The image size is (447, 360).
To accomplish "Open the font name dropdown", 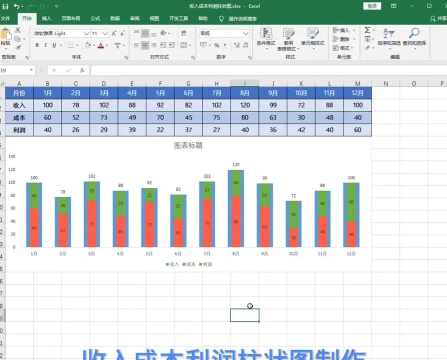I will click(86, 33).
